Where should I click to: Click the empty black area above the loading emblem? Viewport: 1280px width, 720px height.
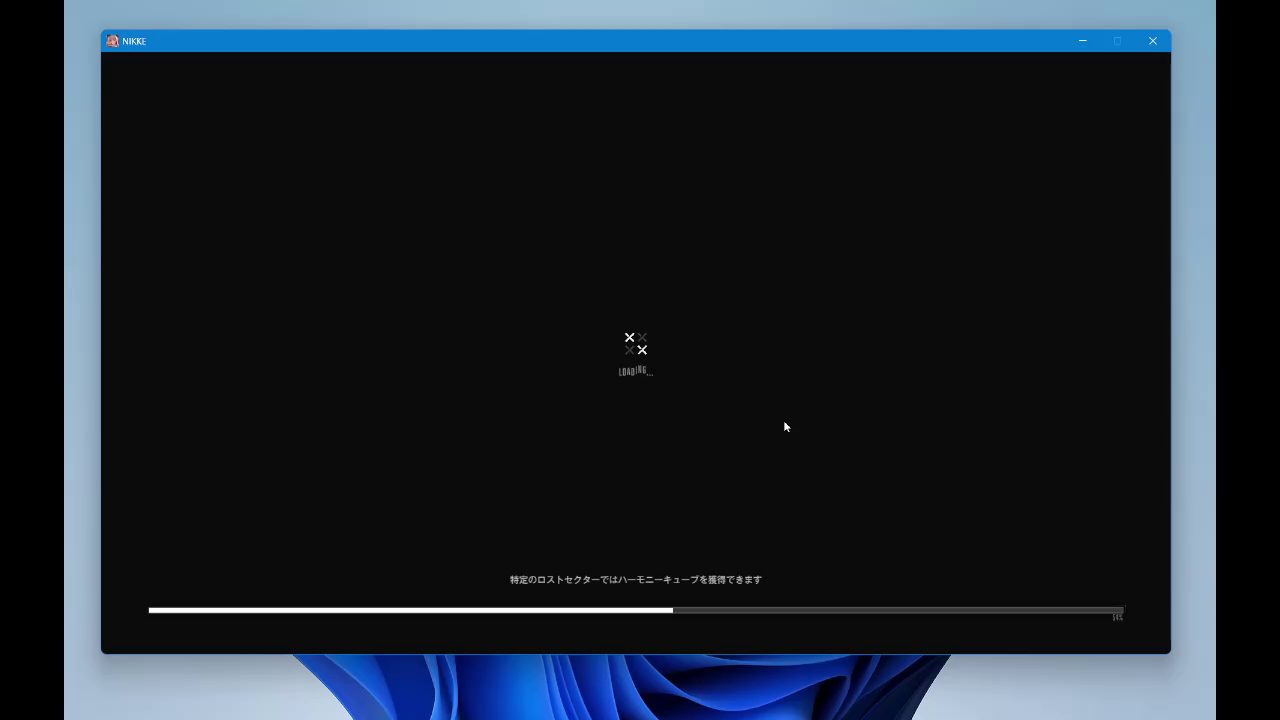[x=635, y=200]
